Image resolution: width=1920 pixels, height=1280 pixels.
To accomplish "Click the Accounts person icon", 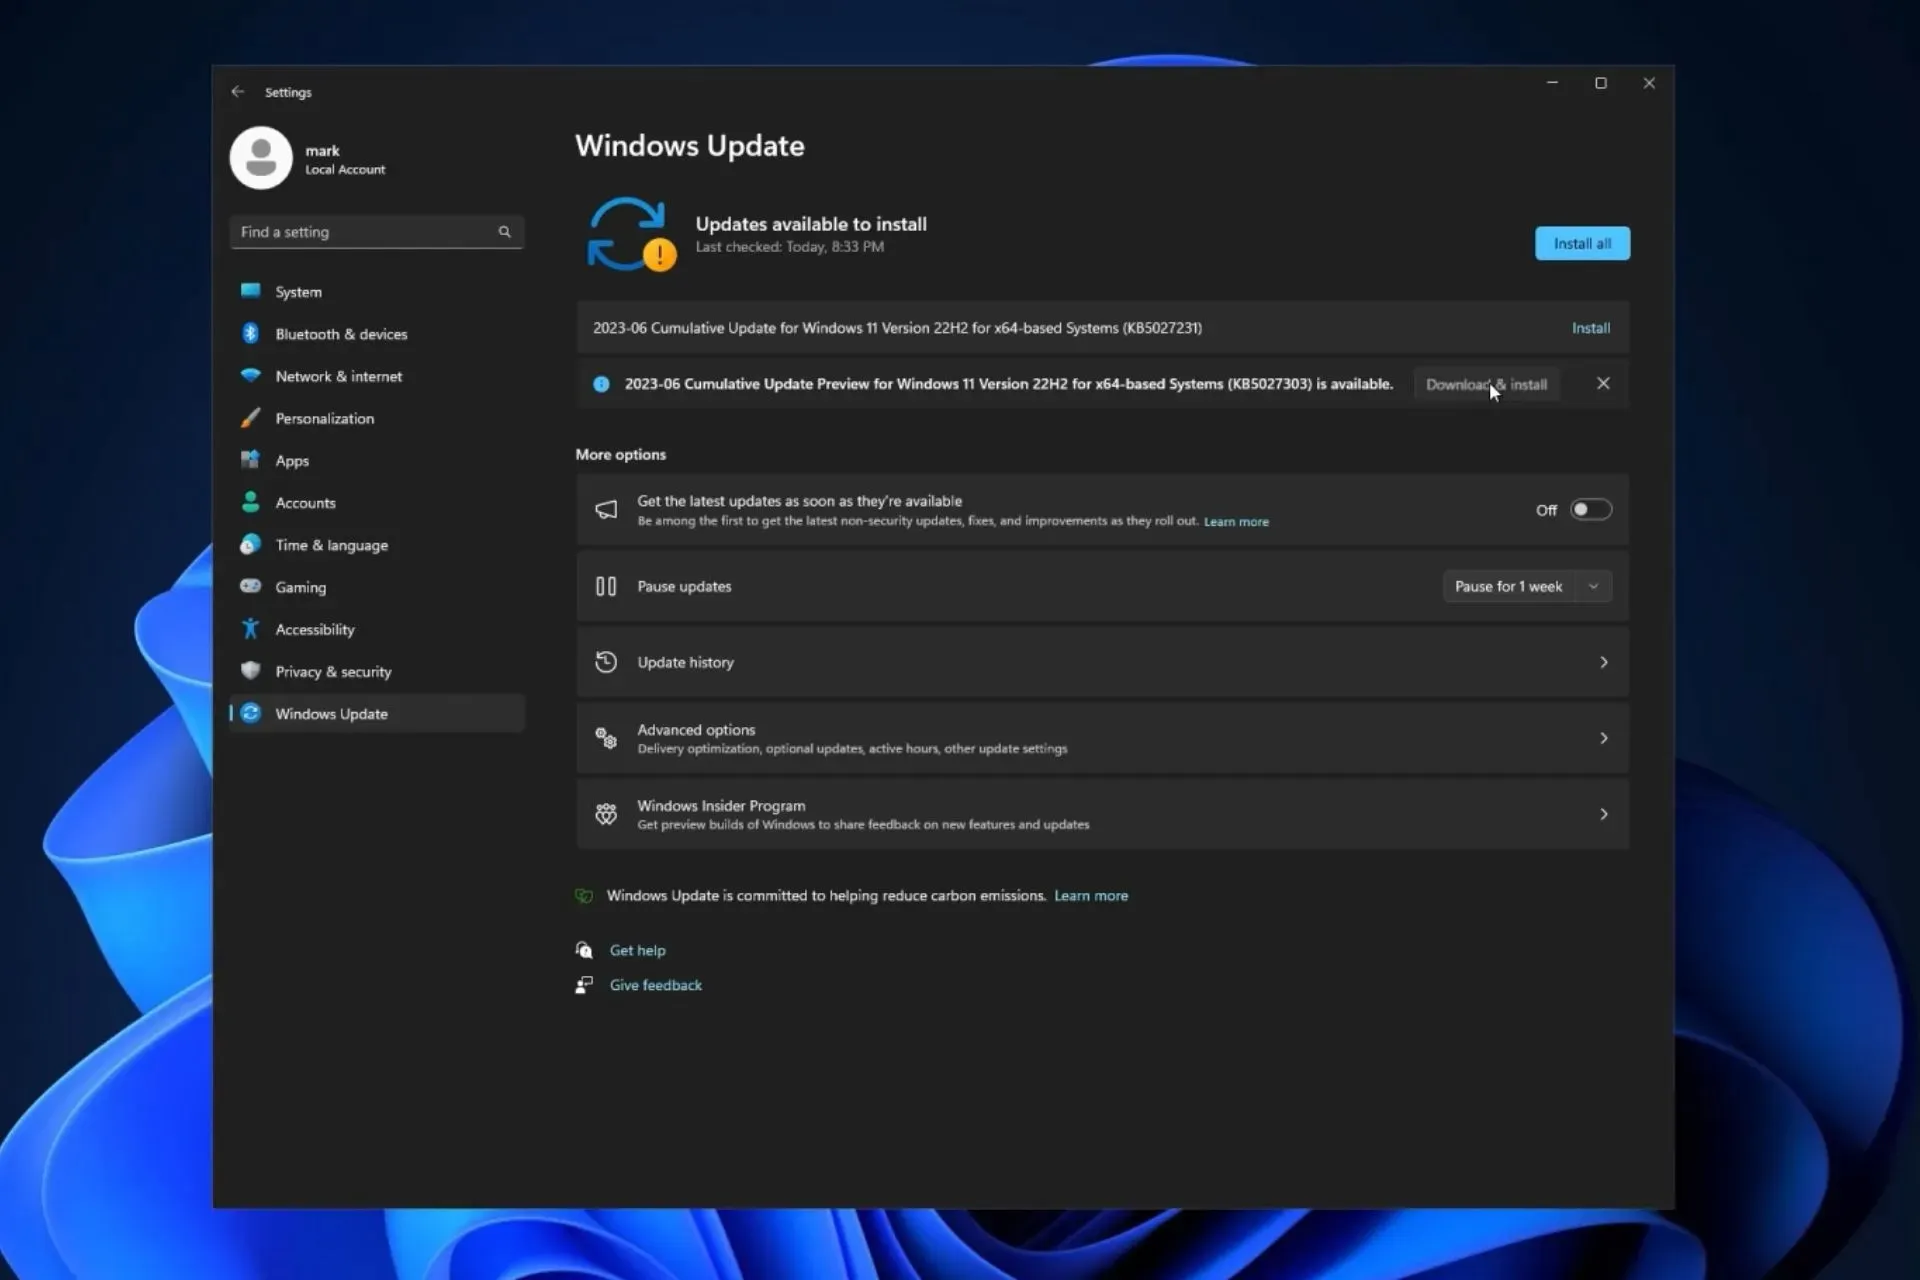I will click(251, 502).
